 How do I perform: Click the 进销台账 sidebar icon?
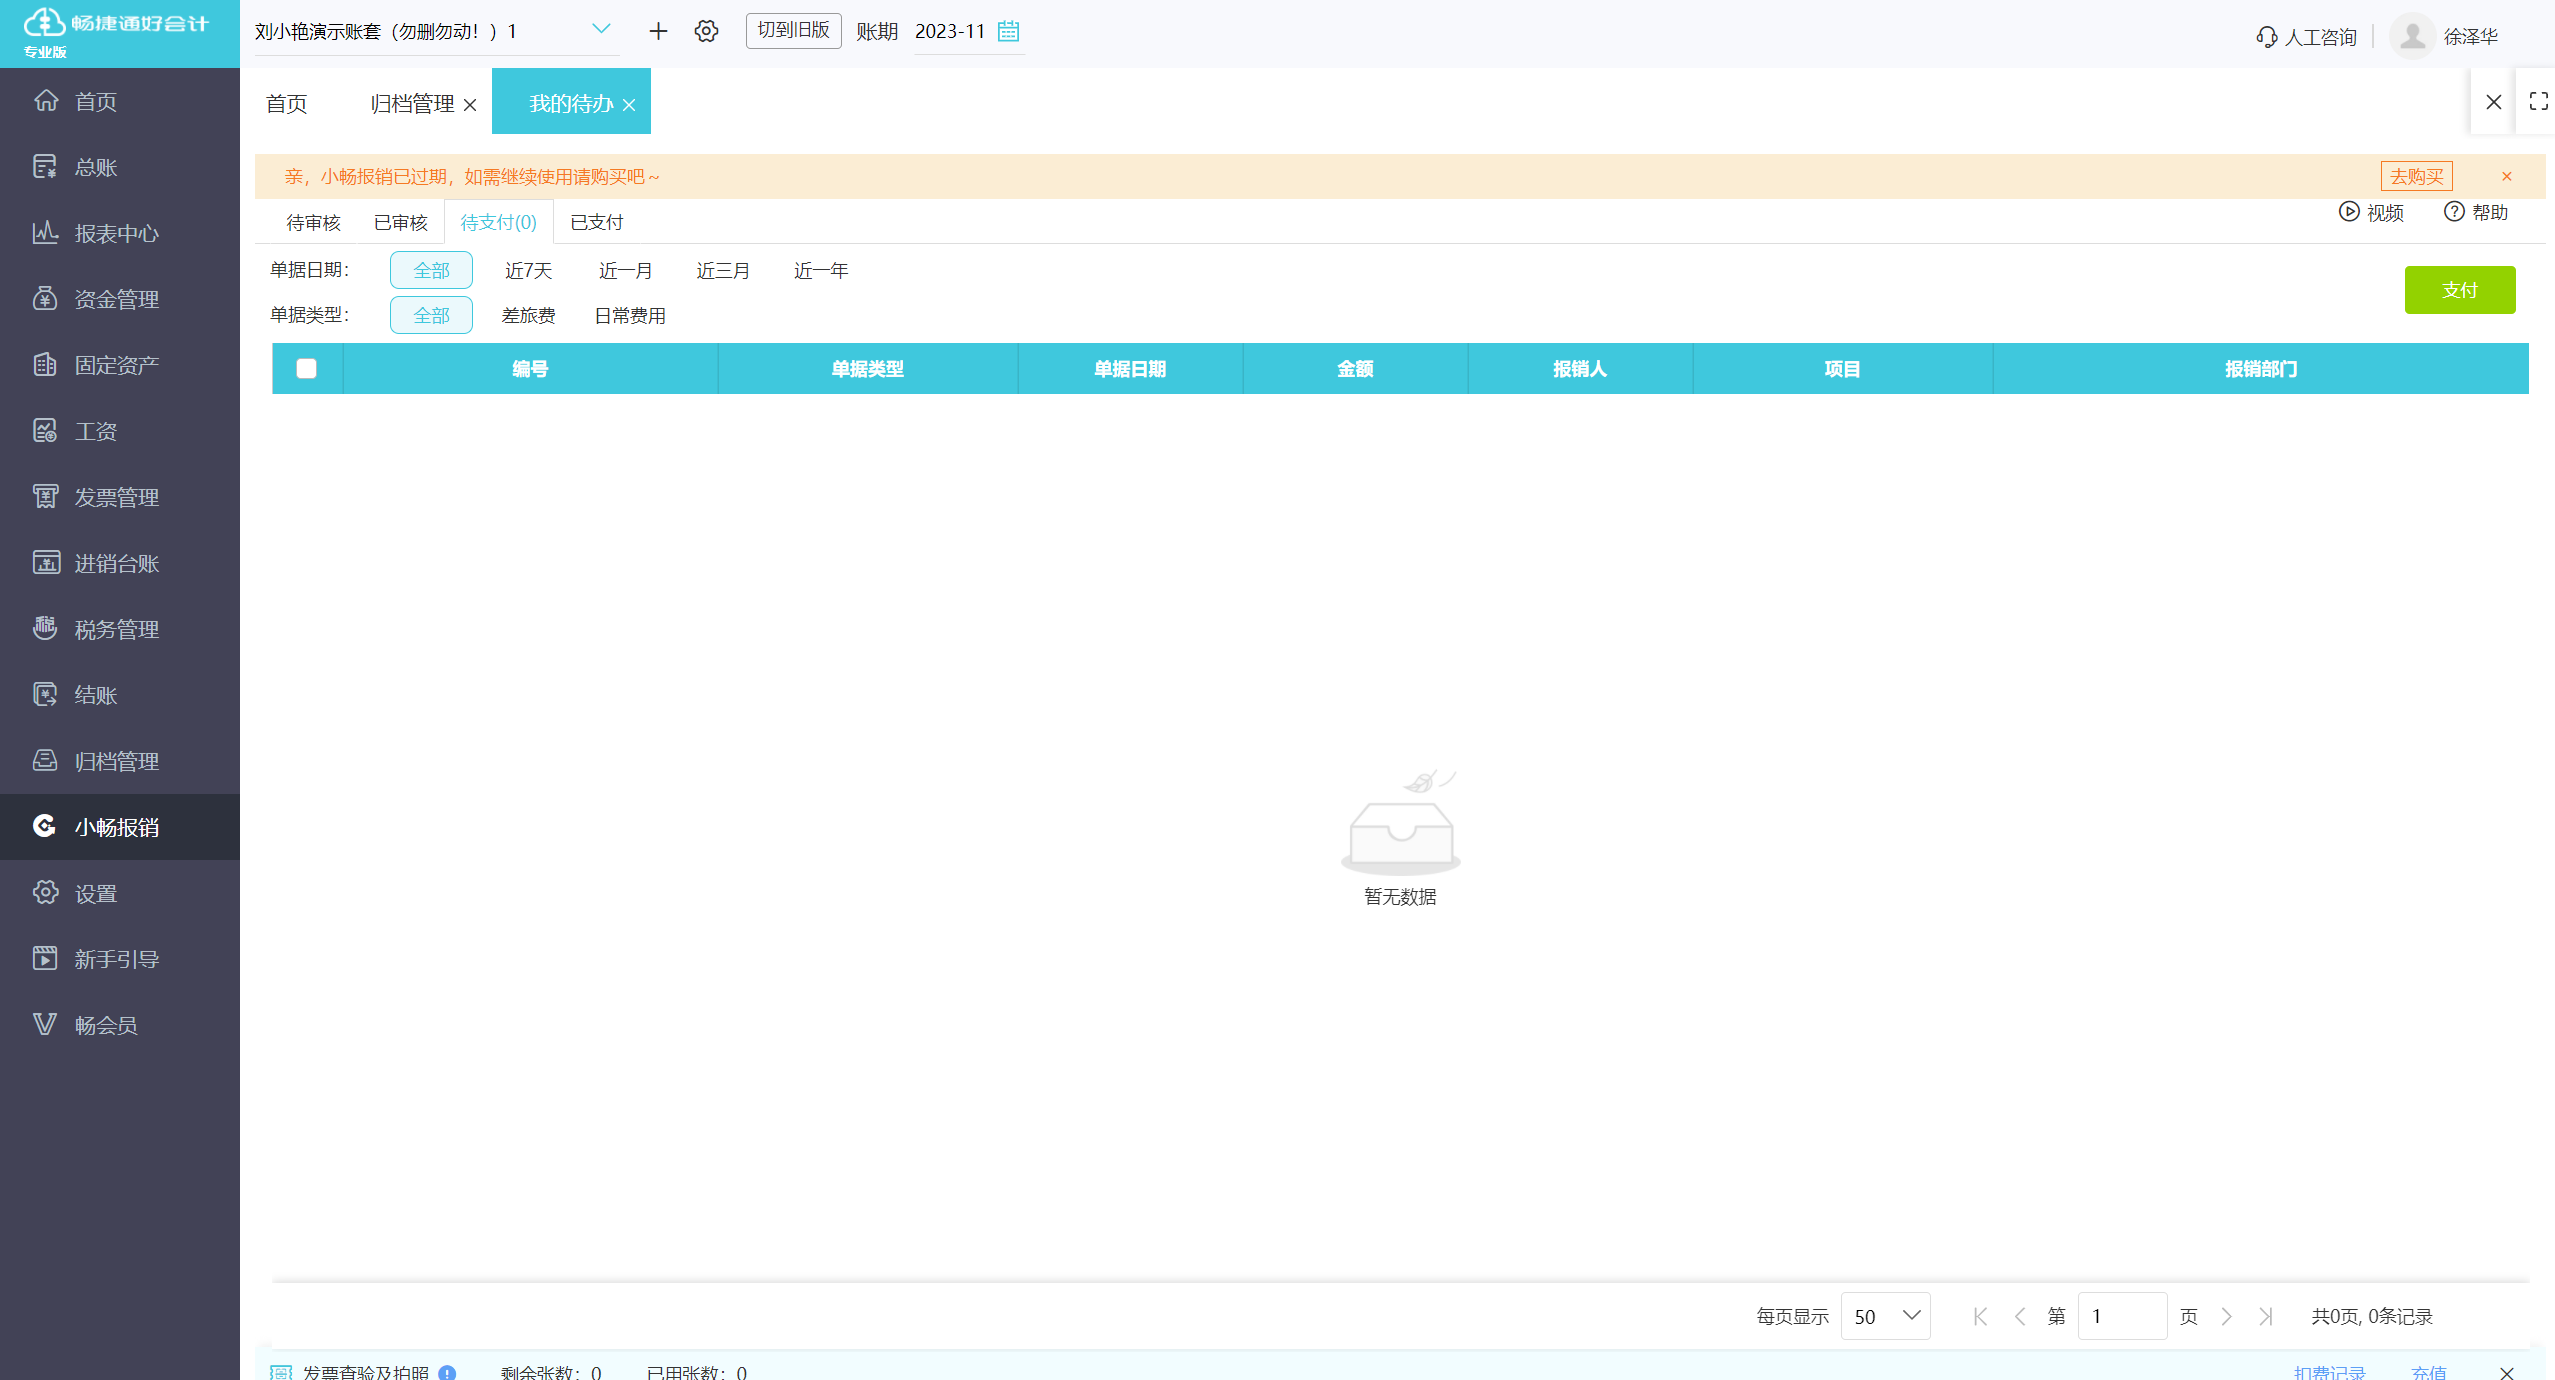click(x=46, y=563)
